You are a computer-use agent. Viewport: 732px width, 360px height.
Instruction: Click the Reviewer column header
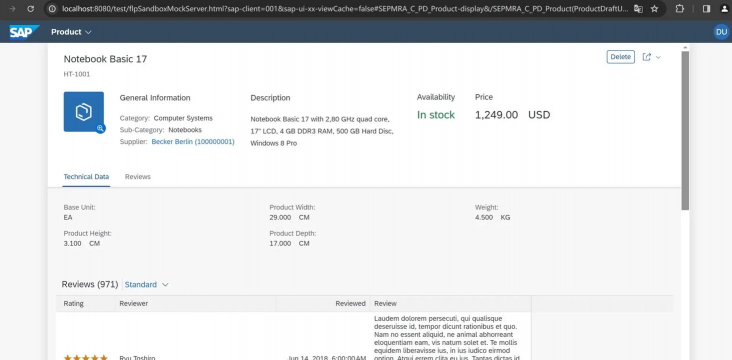(196, 304)
